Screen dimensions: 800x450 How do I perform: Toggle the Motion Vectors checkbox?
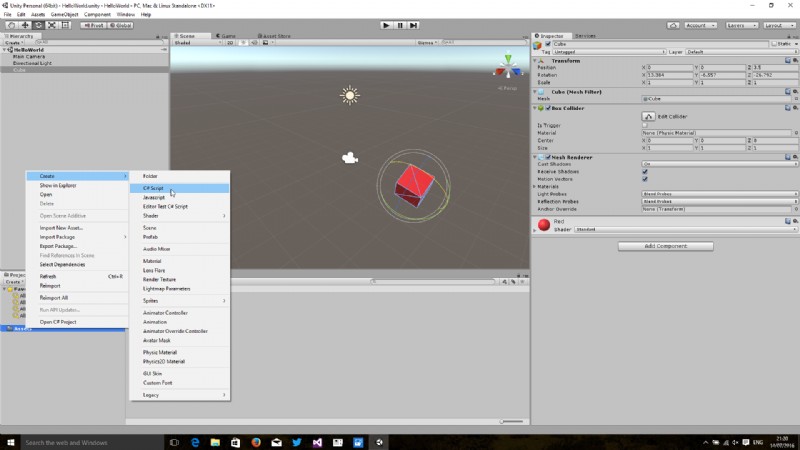tap(645, 179)
